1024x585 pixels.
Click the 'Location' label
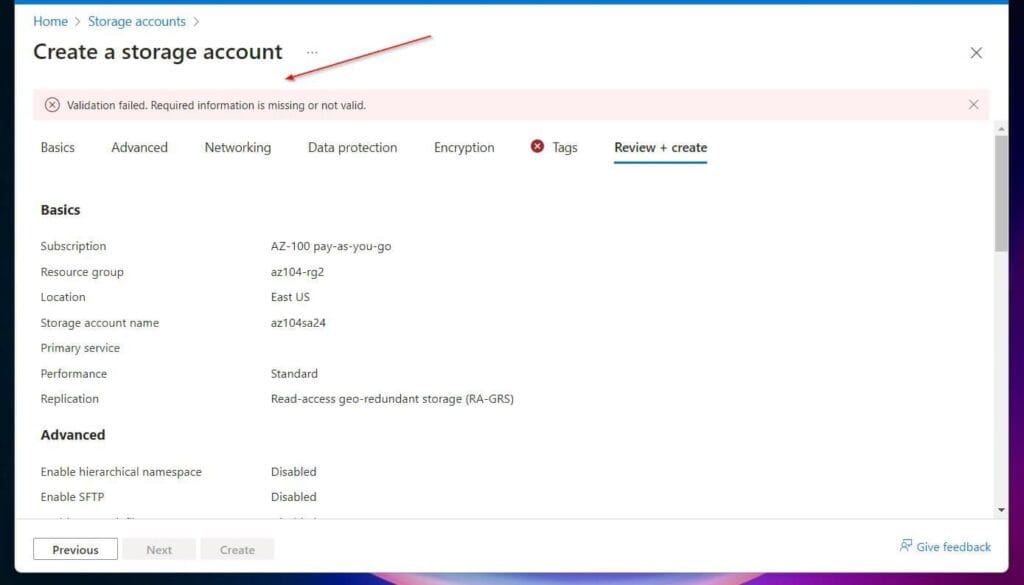tap(63, 297)
